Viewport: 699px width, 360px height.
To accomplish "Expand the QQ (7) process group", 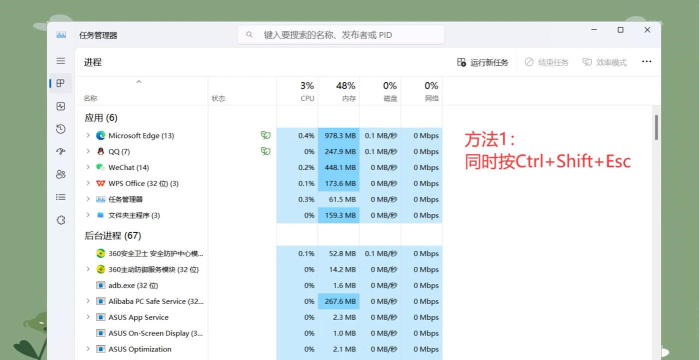I will point(88,151).
